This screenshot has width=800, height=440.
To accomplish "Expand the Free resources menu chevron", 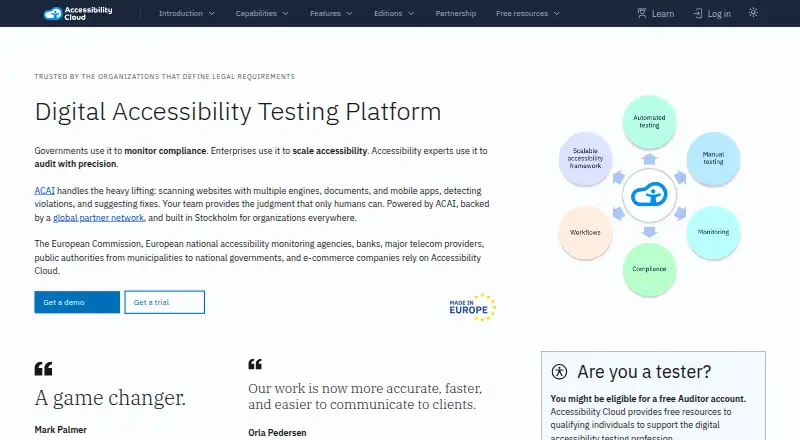I will [x=557, y=14].
